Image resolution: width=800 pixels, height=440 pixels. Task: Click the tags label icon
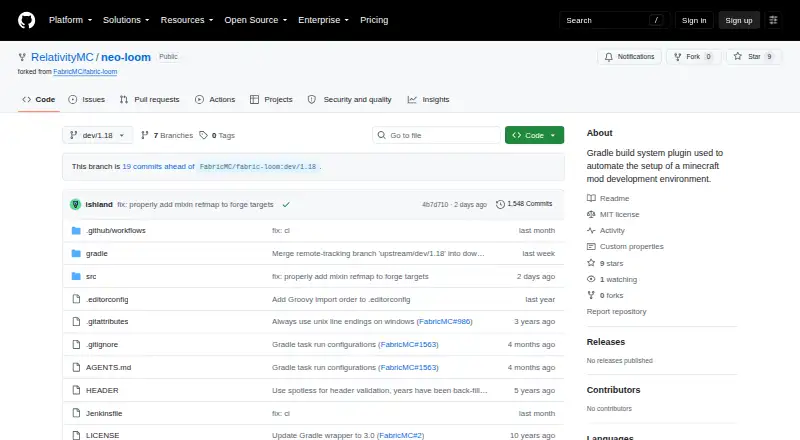point(203,135)
